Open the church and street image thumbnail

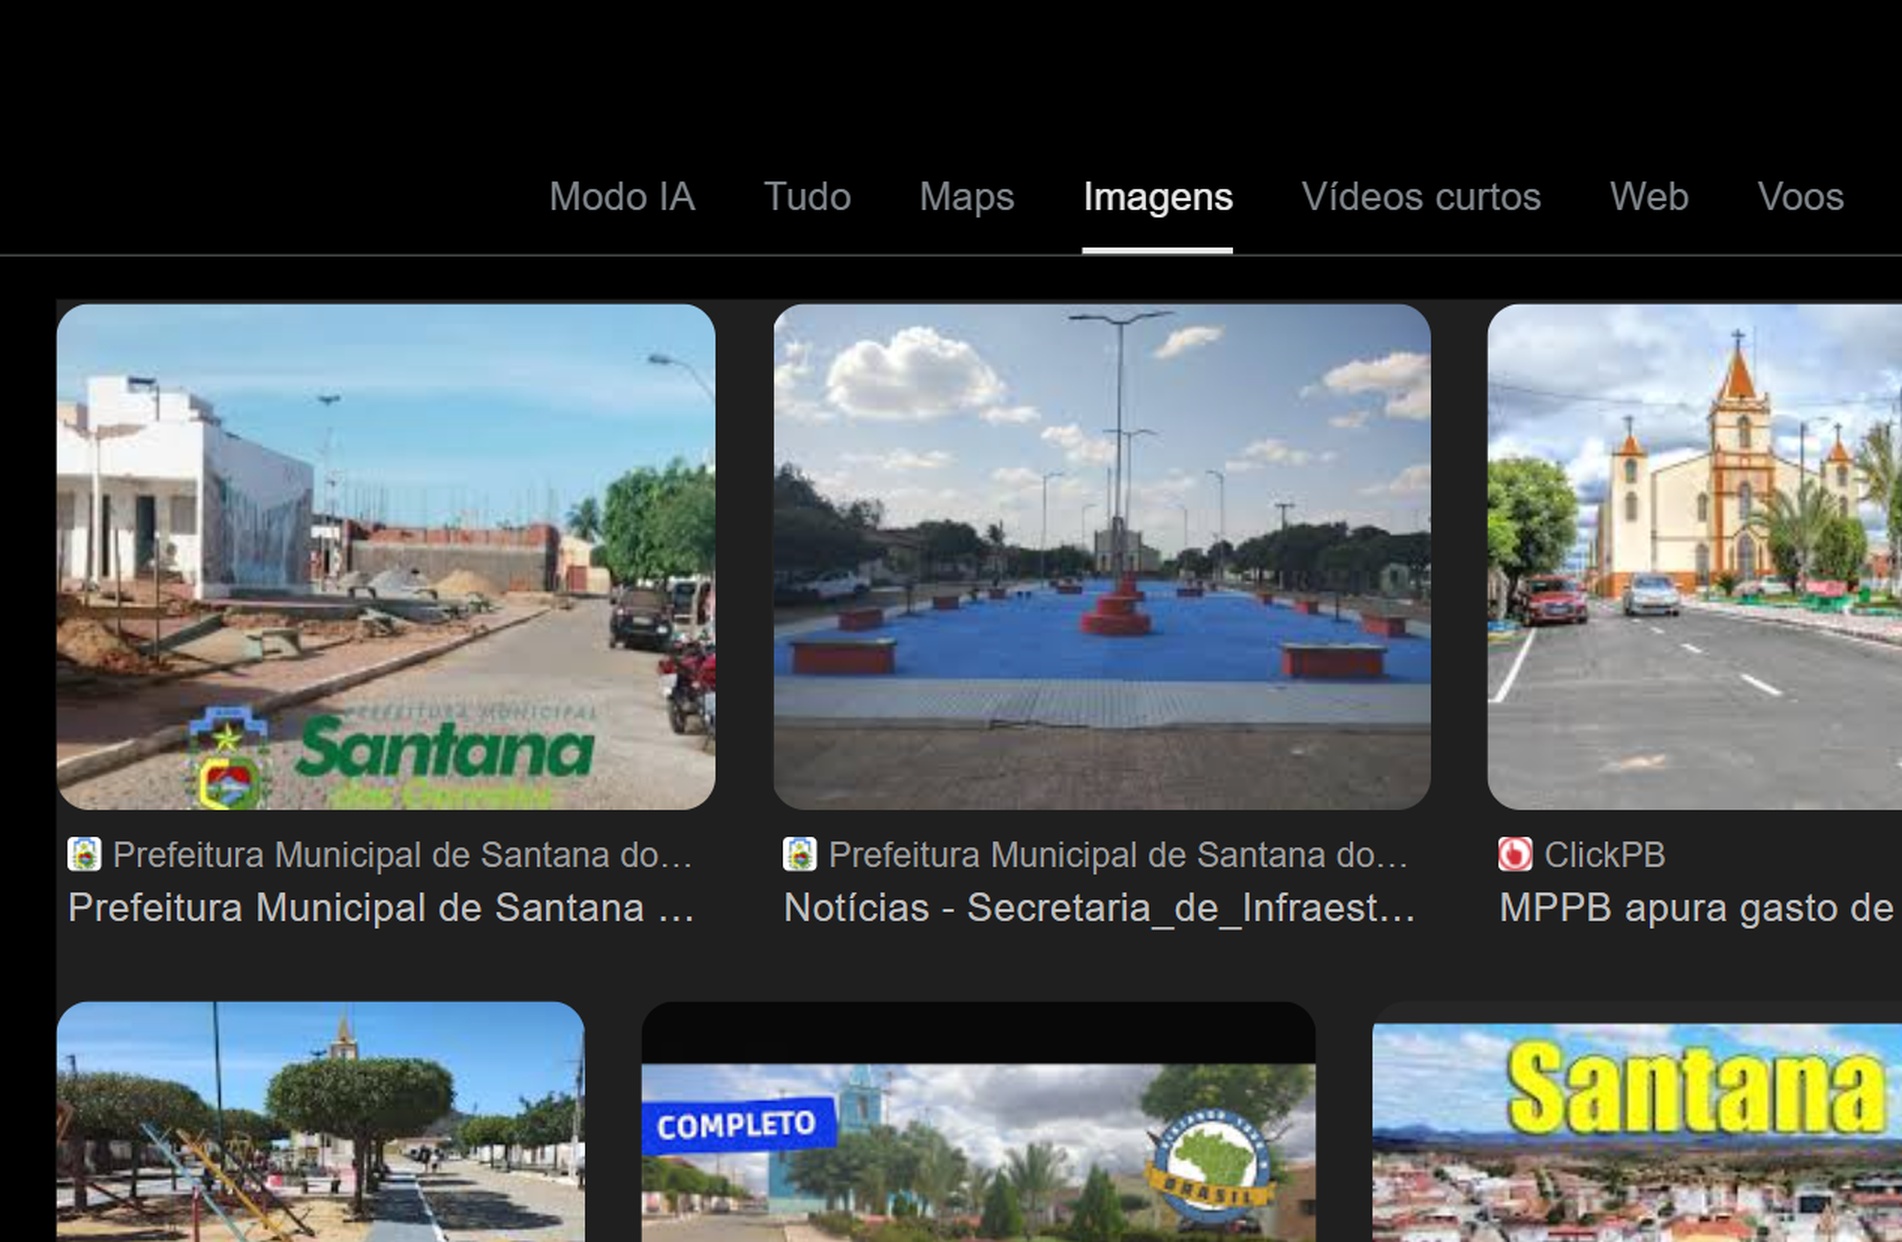[x=1694, y=556]
